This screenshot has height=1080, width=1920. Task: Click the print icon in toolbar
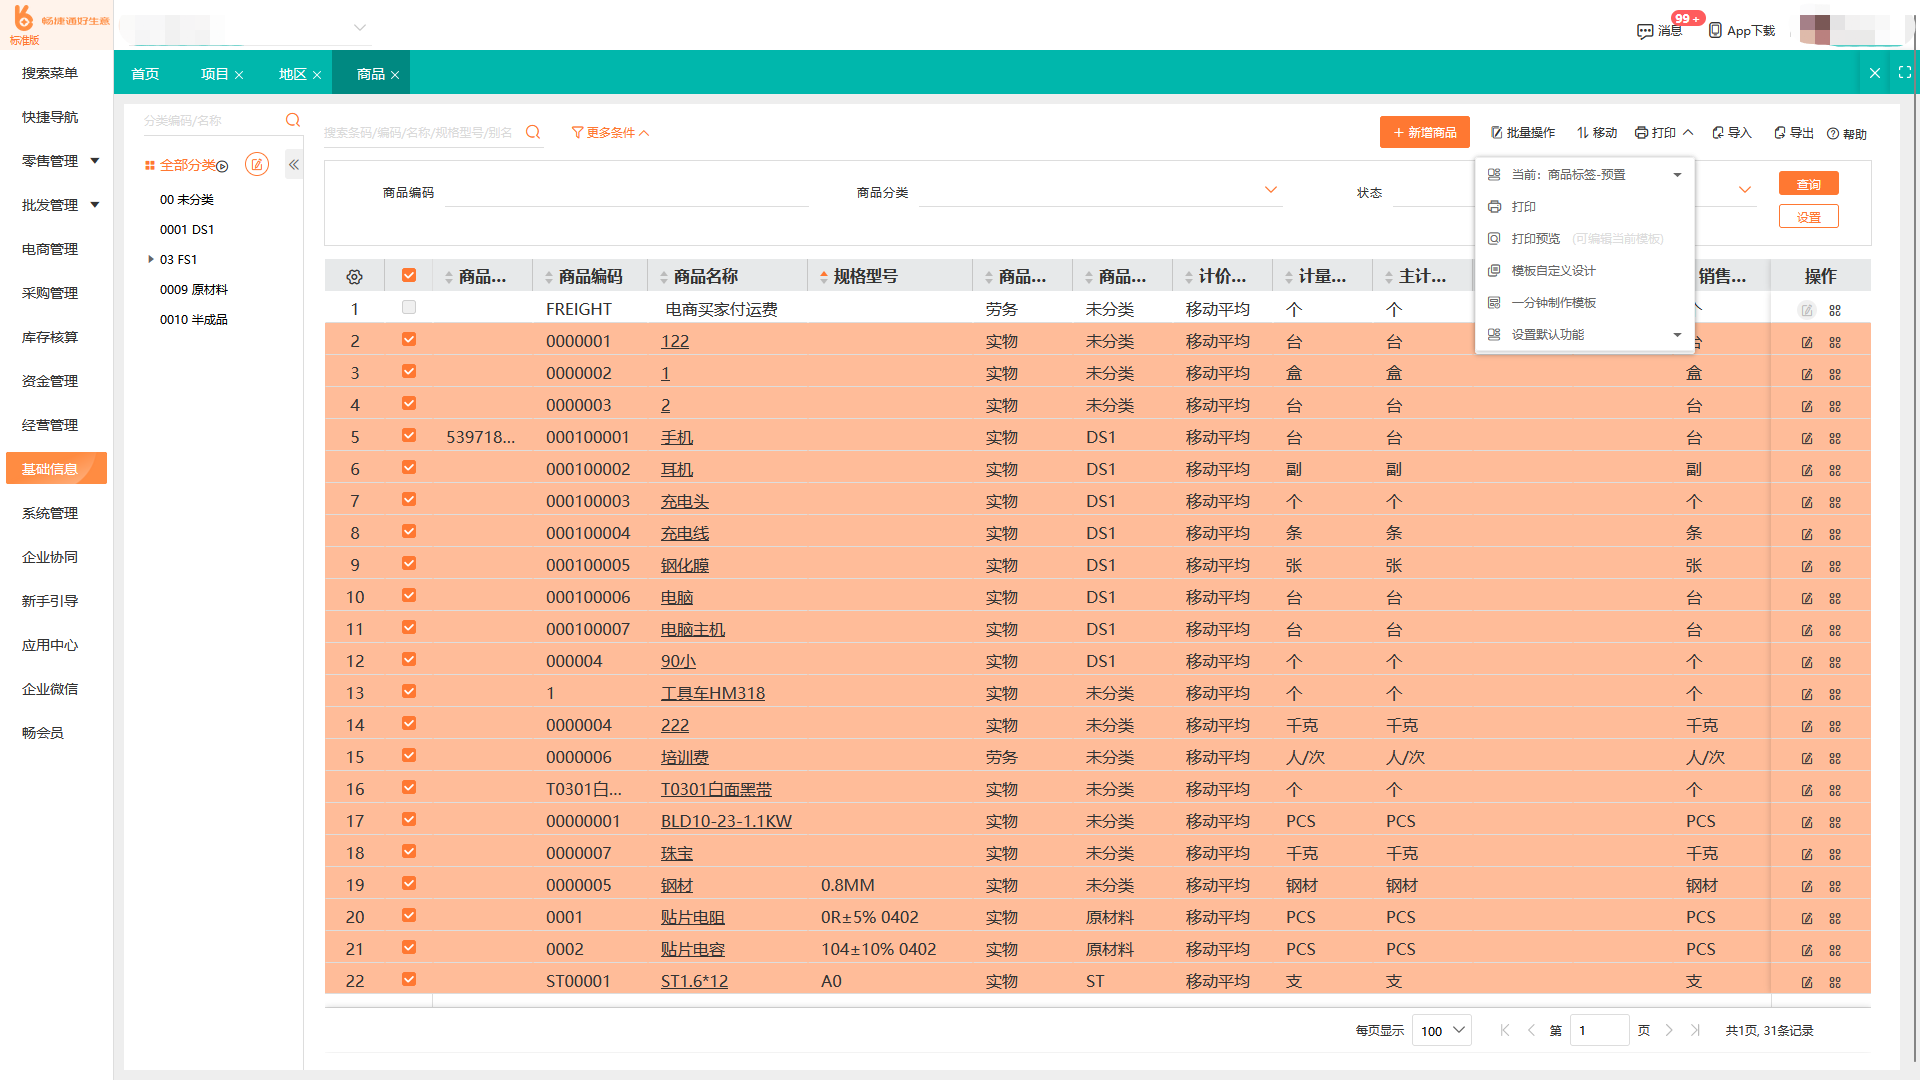[x=1643, y=132]
